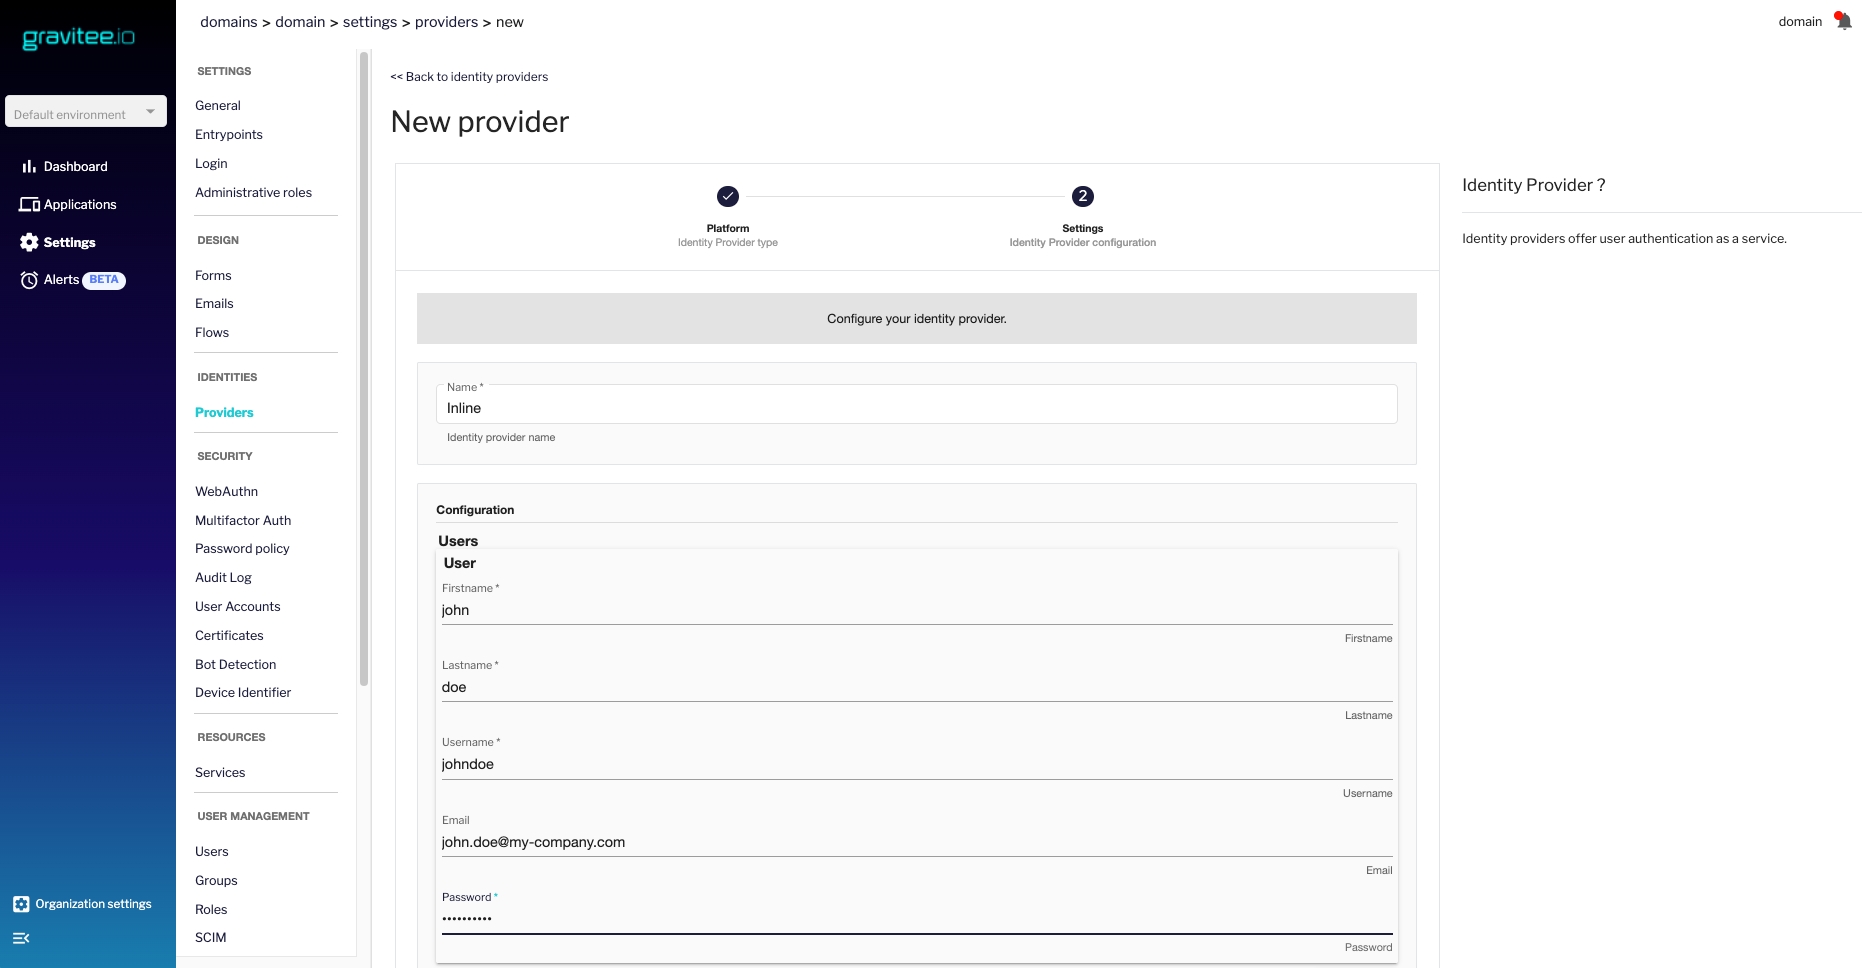Focus the Email field in User form
Image resolution: width=1862 pixels, height=968 pixels.
pos(916,842)
